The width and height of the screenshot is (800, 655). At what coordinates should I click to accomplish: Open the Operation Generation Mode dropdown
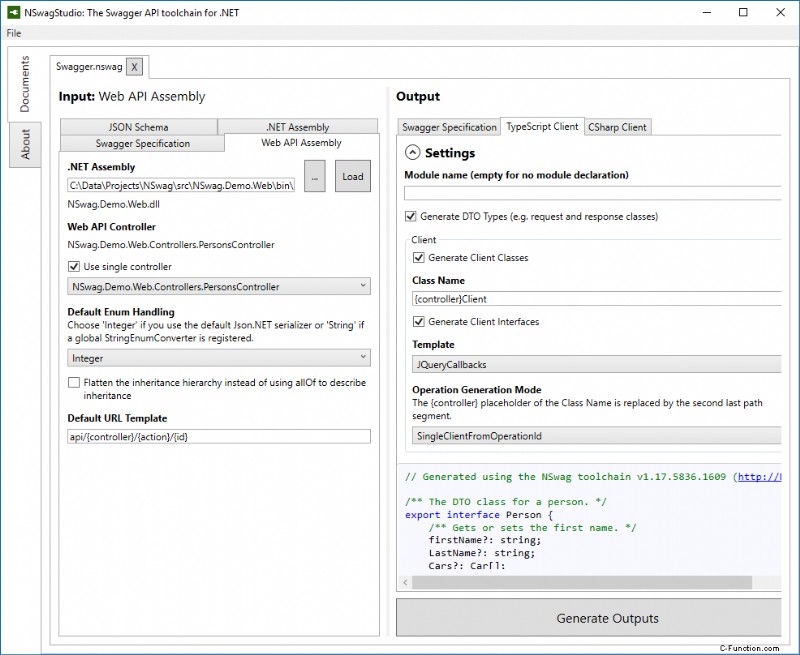(x=596, y=436)
